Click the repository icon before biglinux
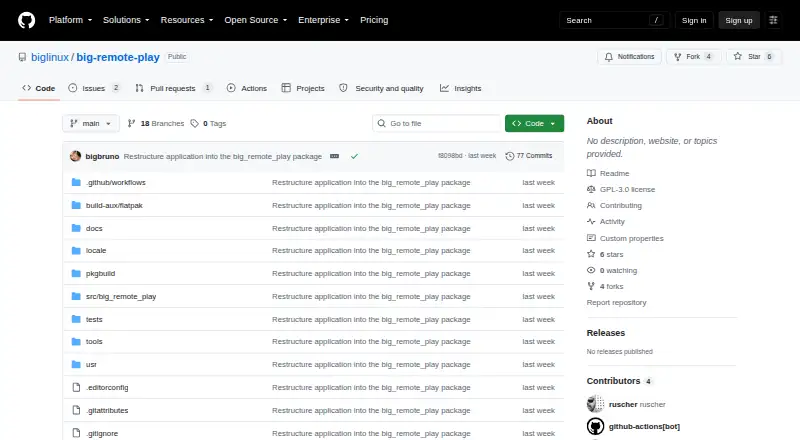Image resolution: width=800 pixels, height=440 pixels. [22, 57]
